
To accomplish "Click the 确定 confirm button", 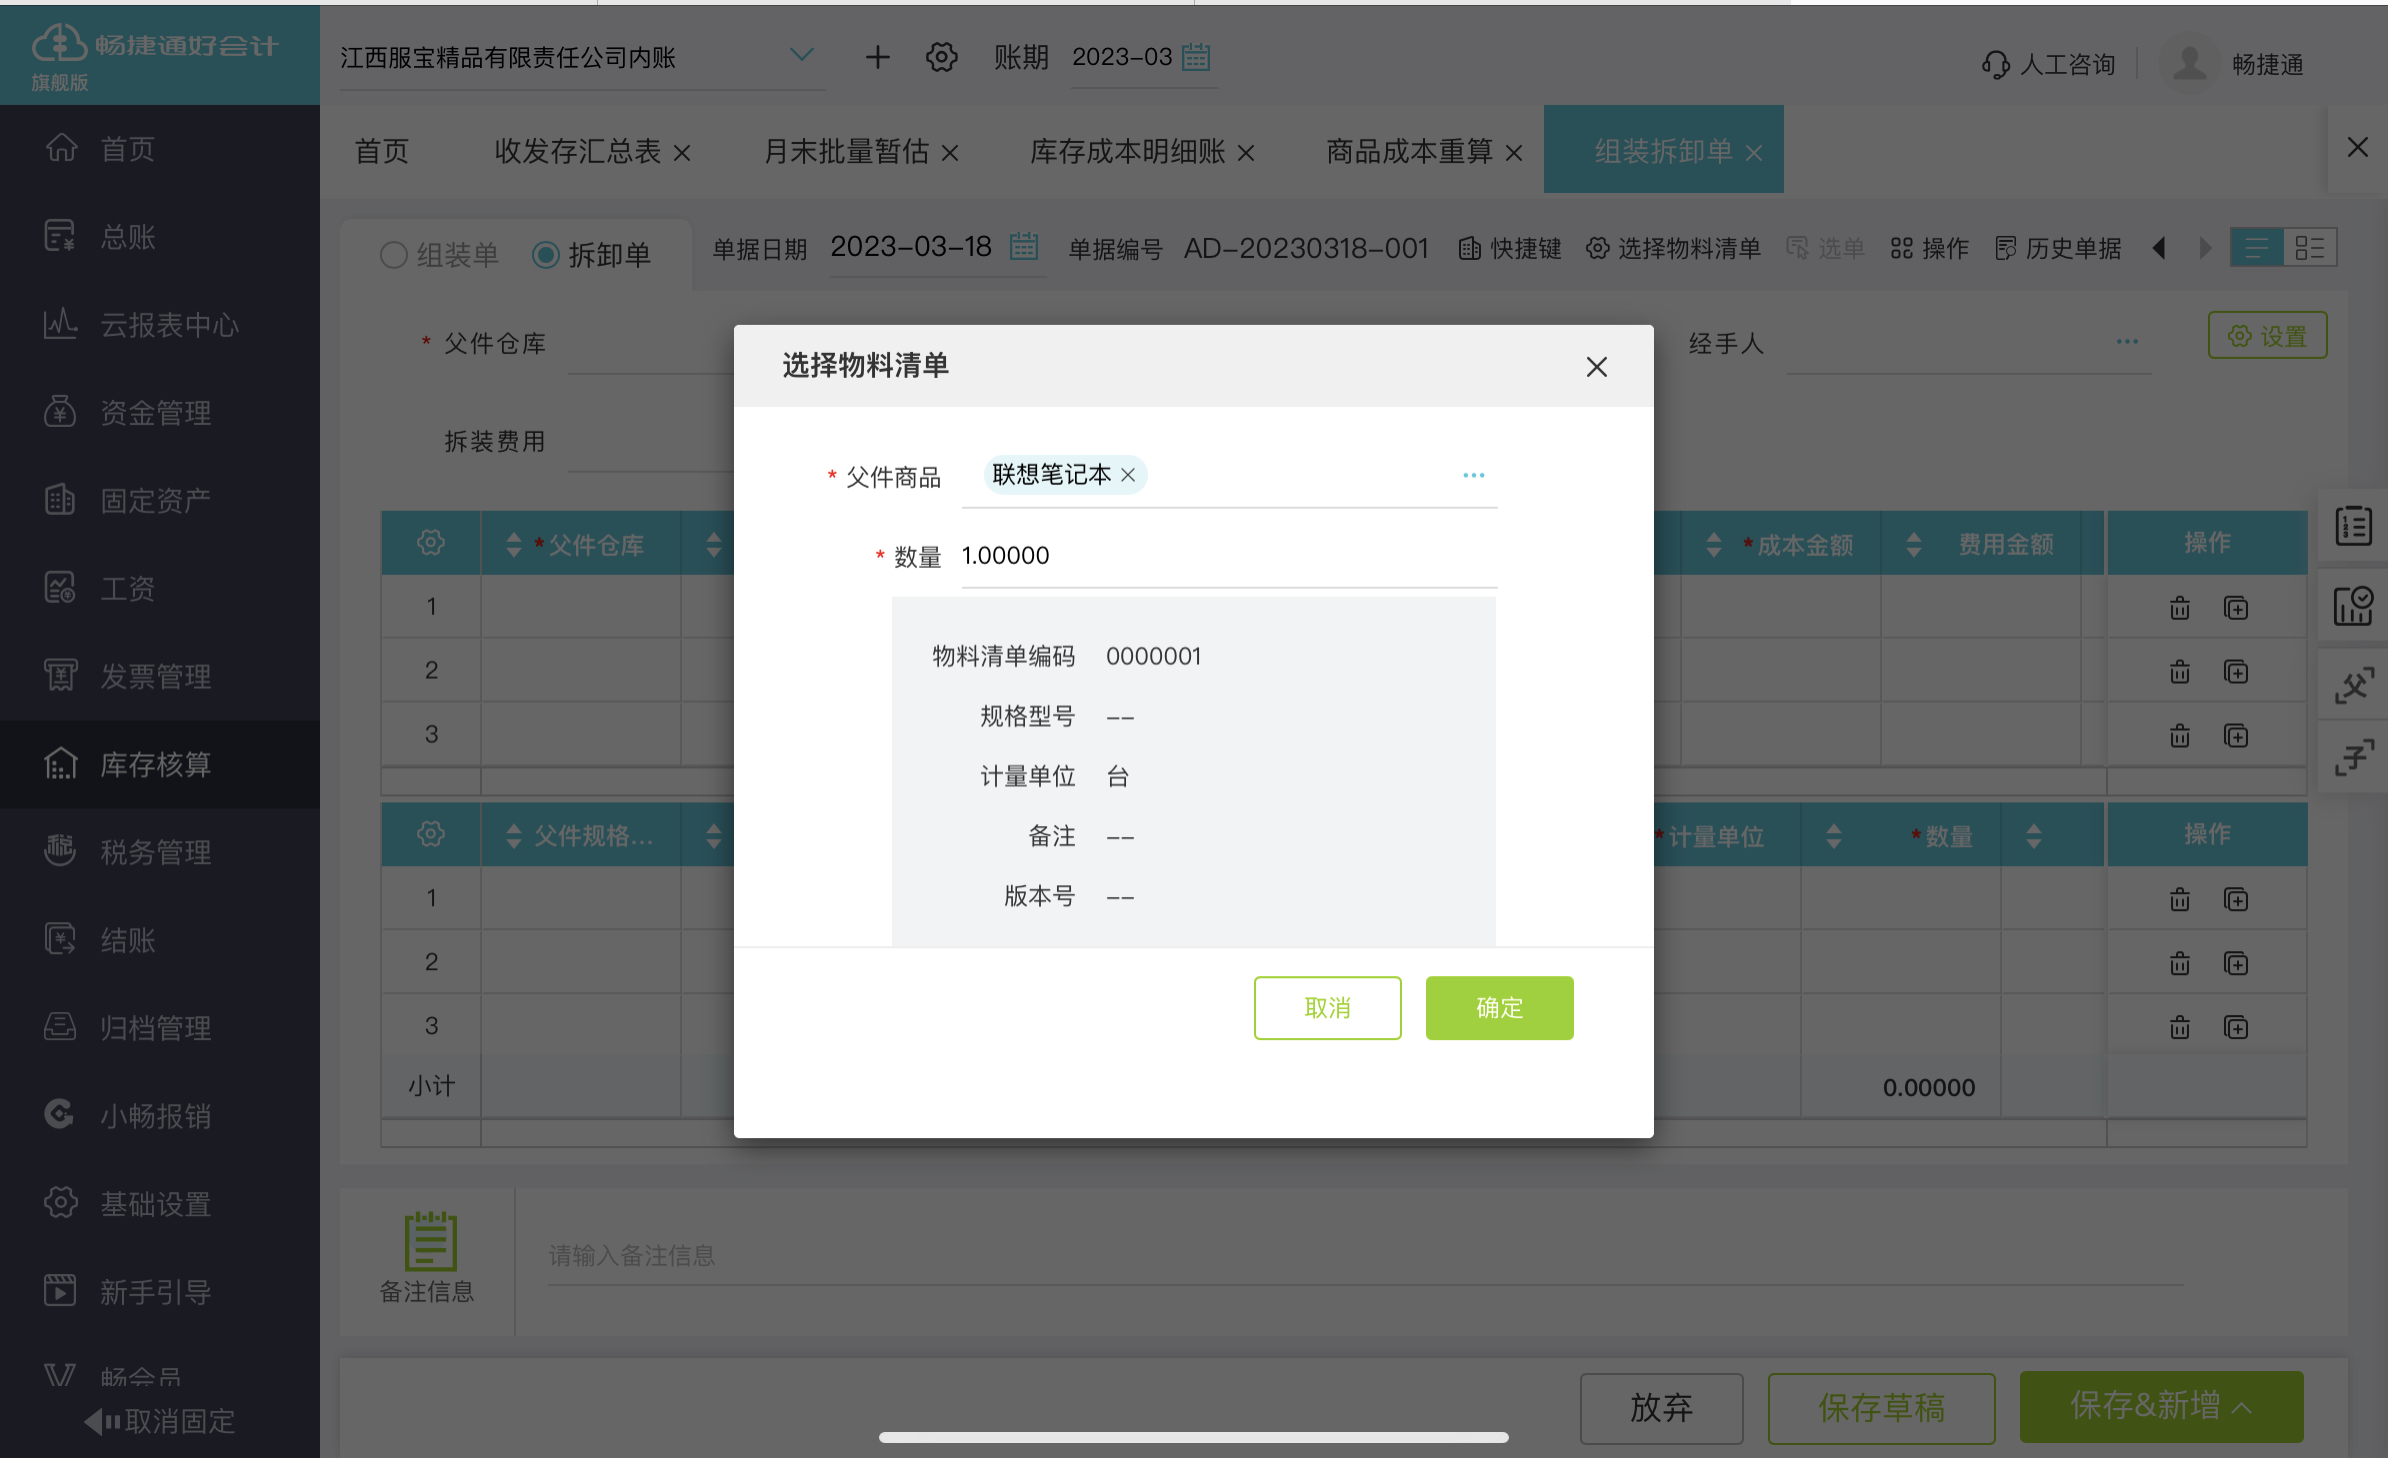I will pos(1499,1006).
